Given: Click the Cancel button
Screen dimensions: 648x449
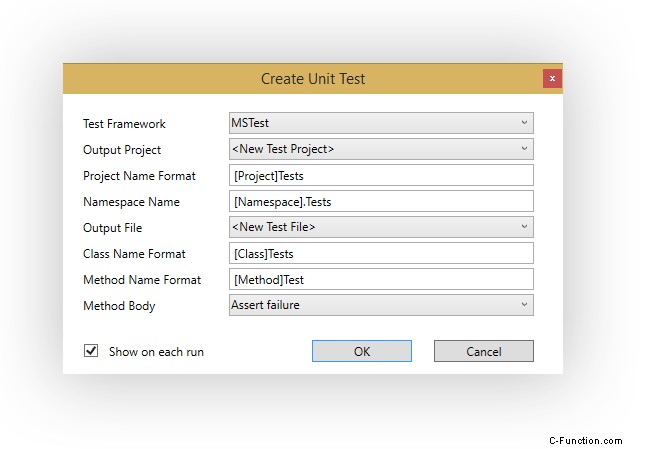Looking at the screenshot, I should click(x=483, y=351).
